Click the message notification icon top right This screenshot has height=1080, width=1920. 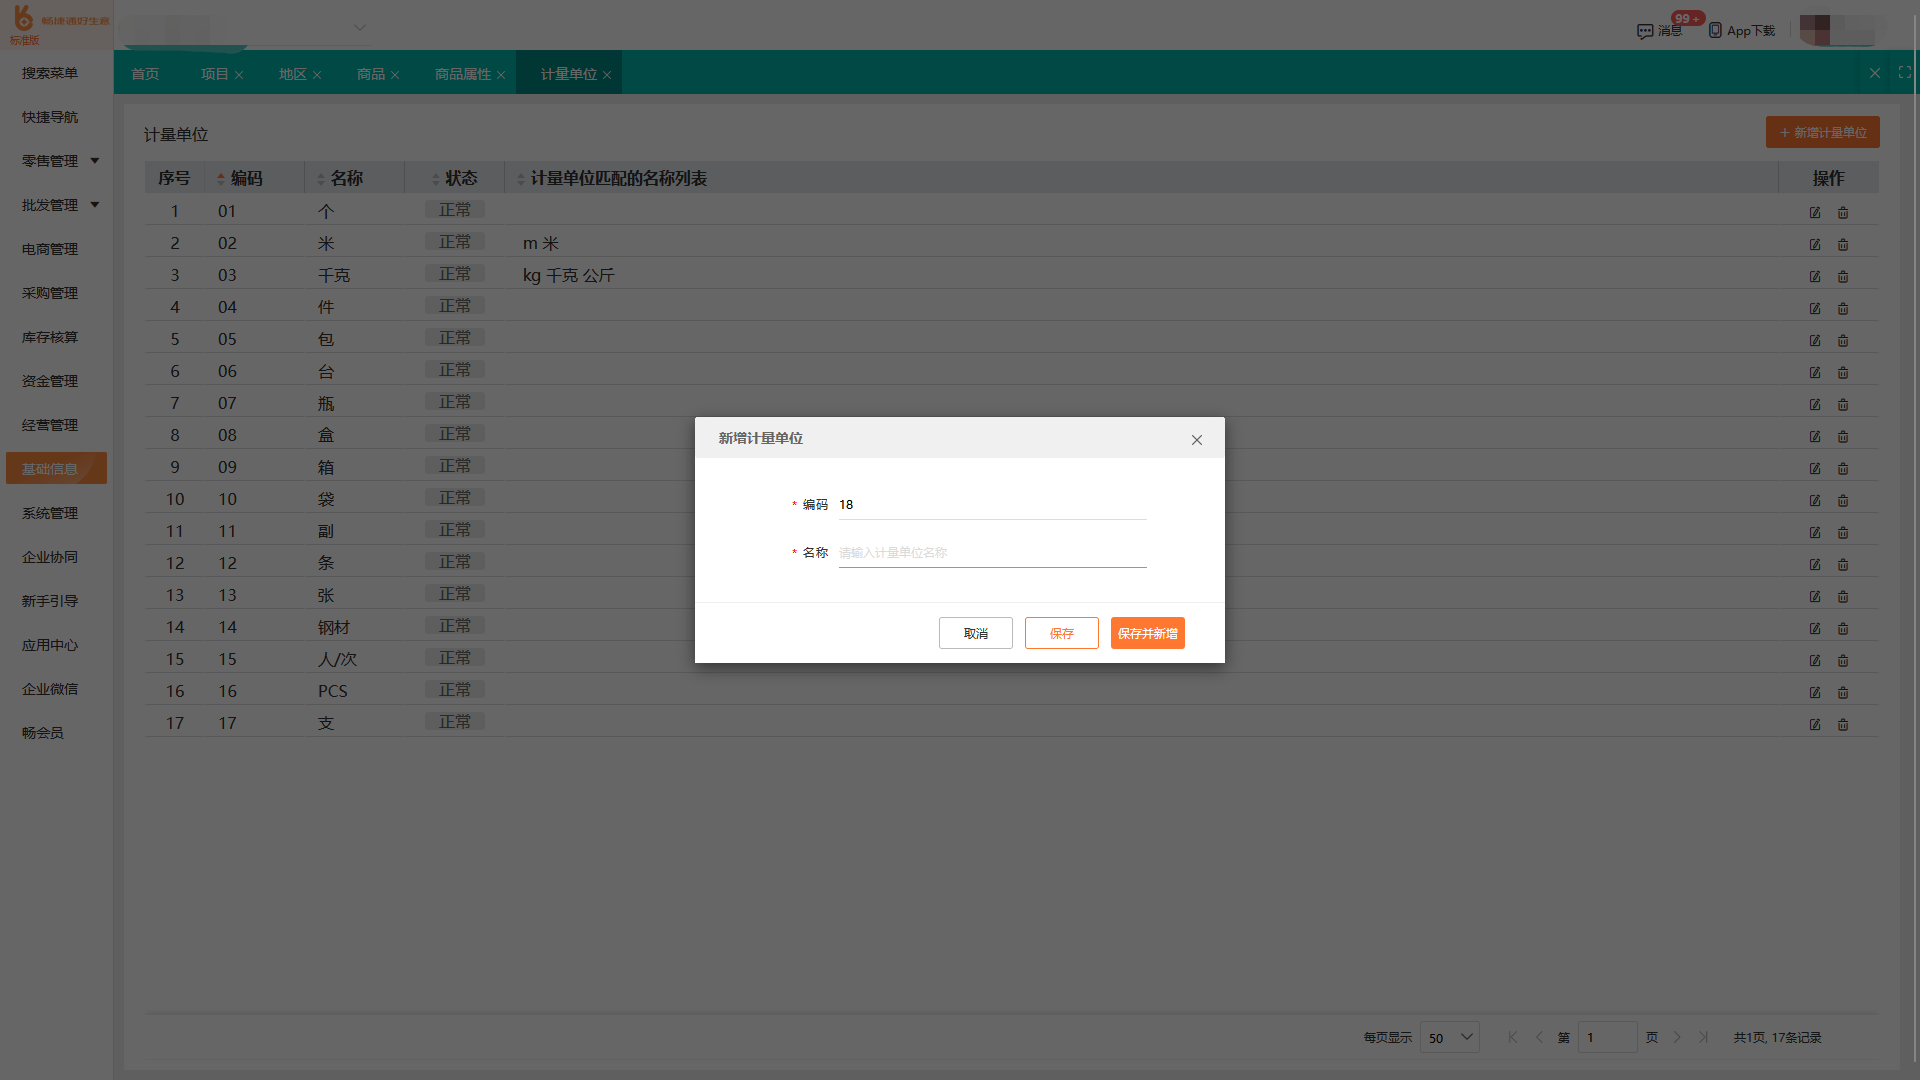(1660, 30)
